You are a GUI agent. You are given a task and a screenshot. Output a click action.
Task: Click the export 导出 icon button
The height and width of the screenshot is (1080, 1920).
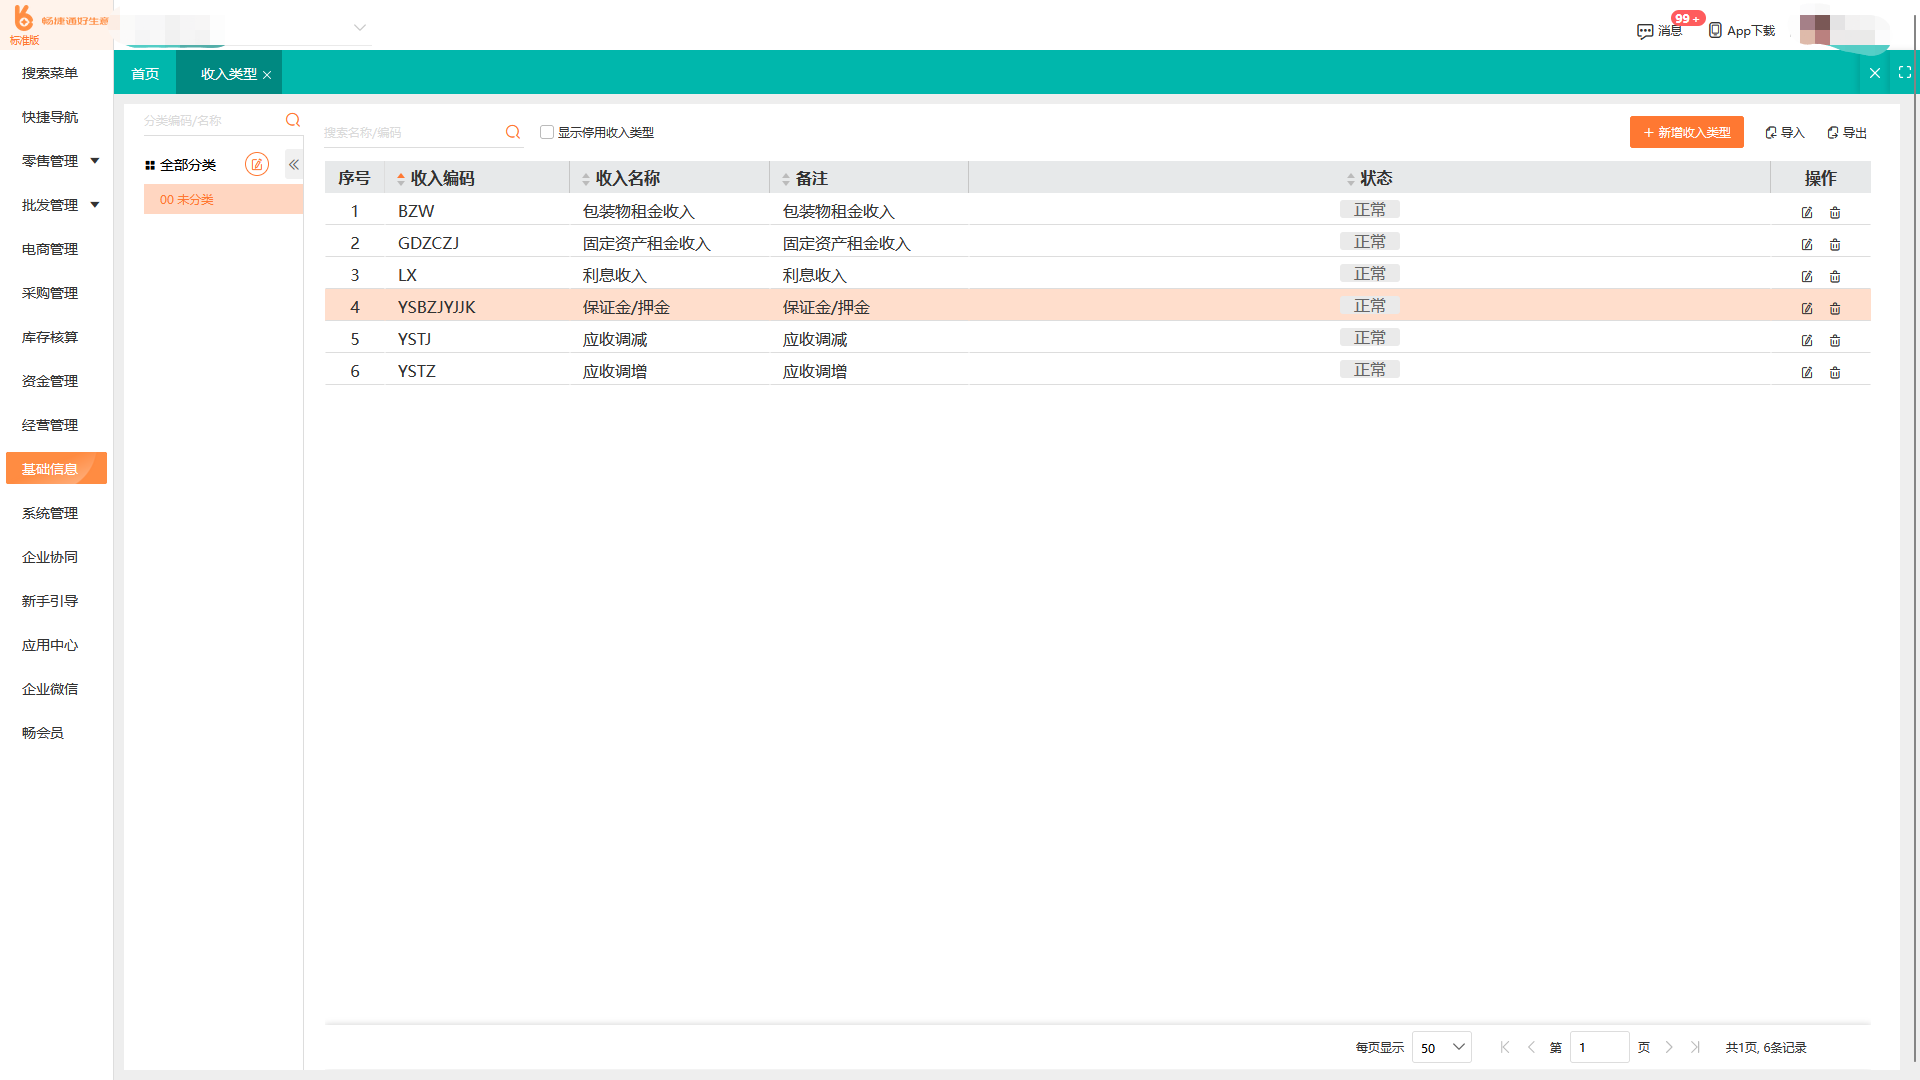coord(1847,132)
